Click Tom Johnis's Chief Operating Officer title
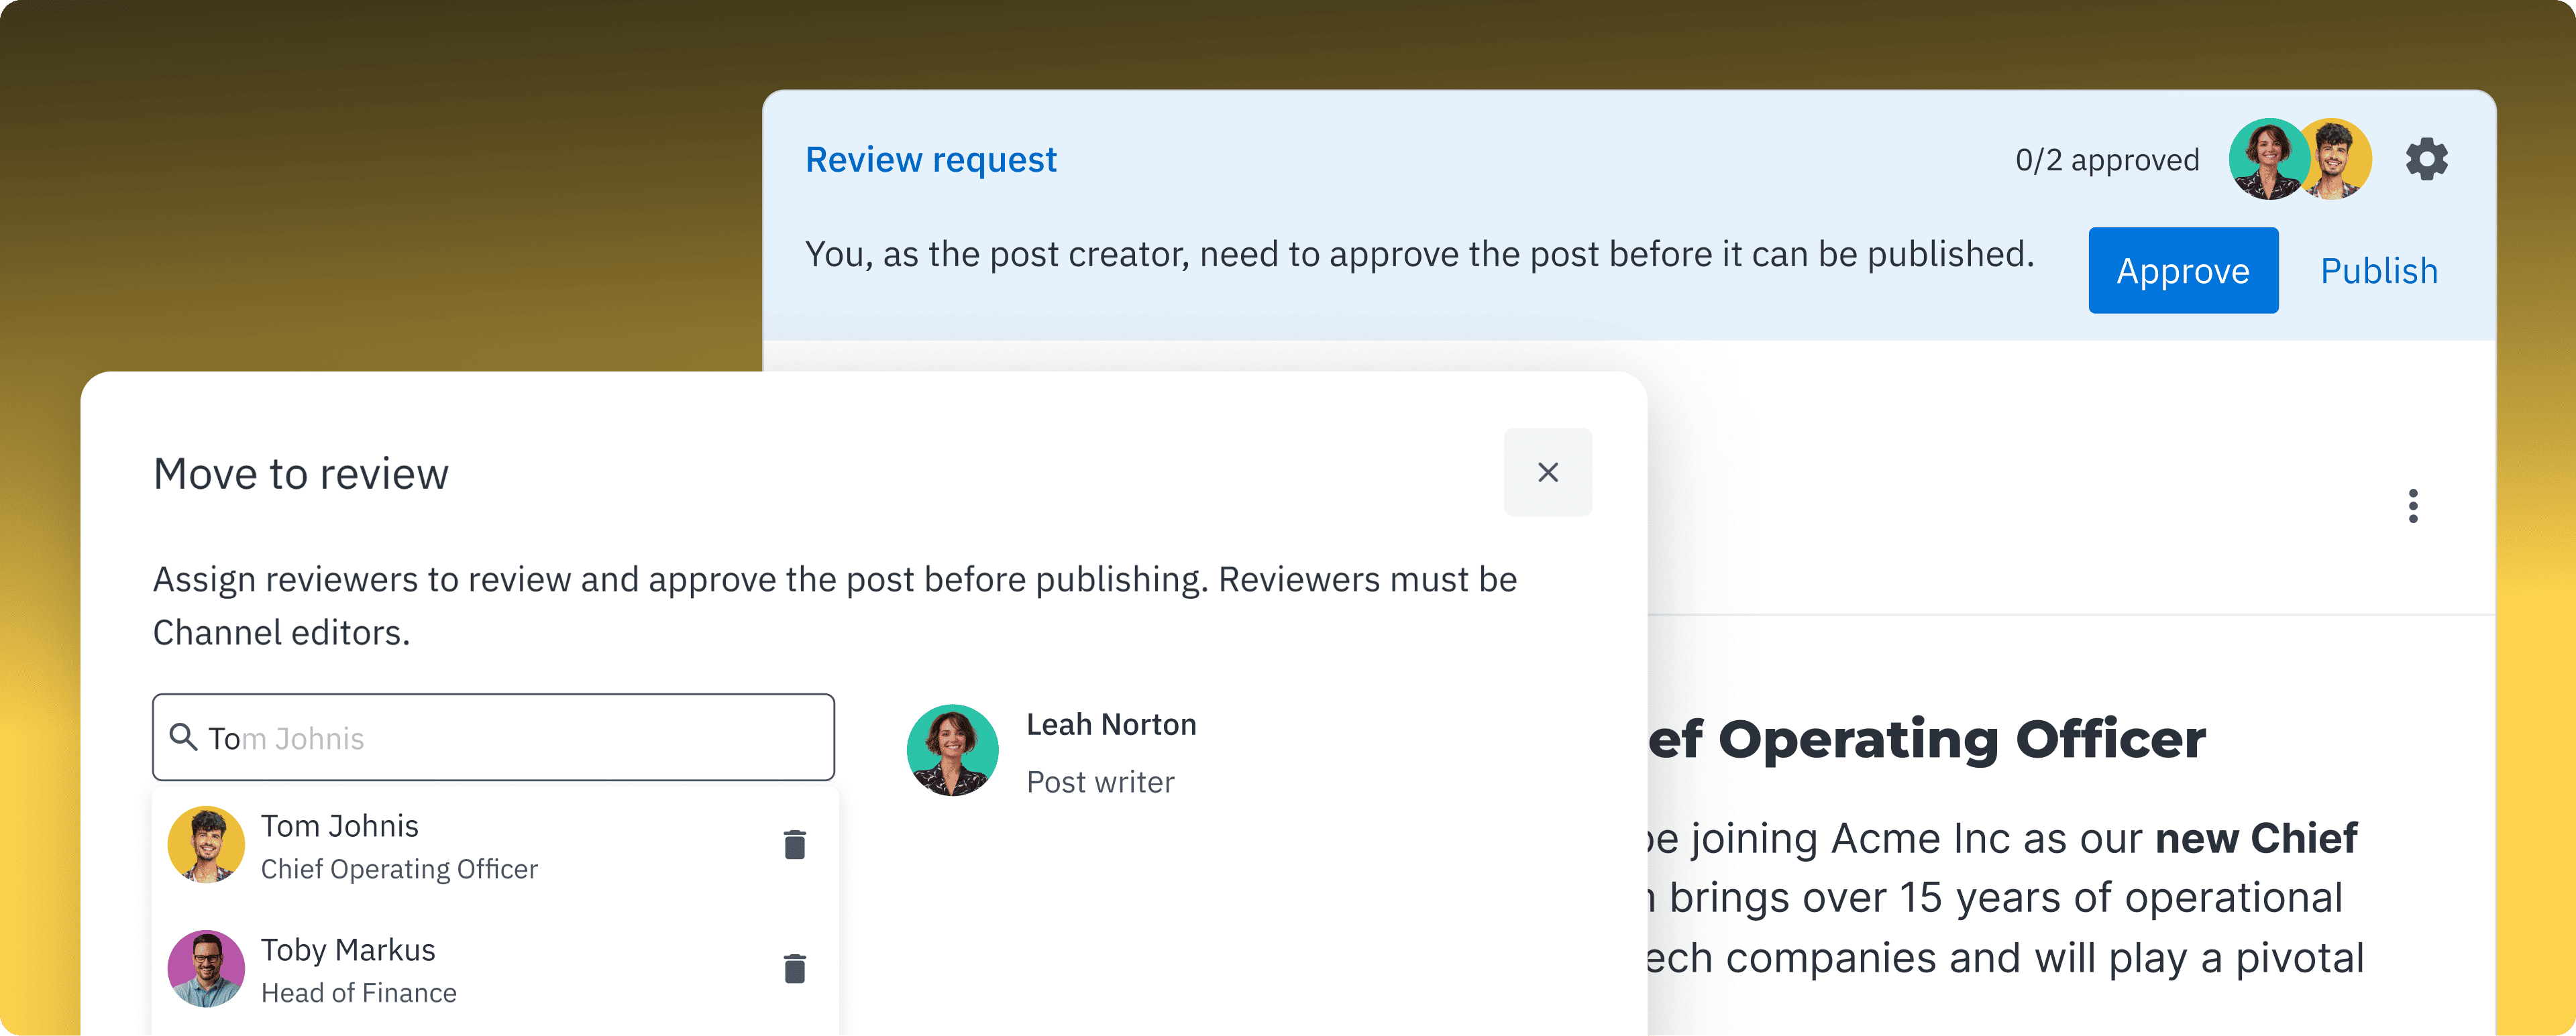 pyautogui.click(x=399, y=869)
